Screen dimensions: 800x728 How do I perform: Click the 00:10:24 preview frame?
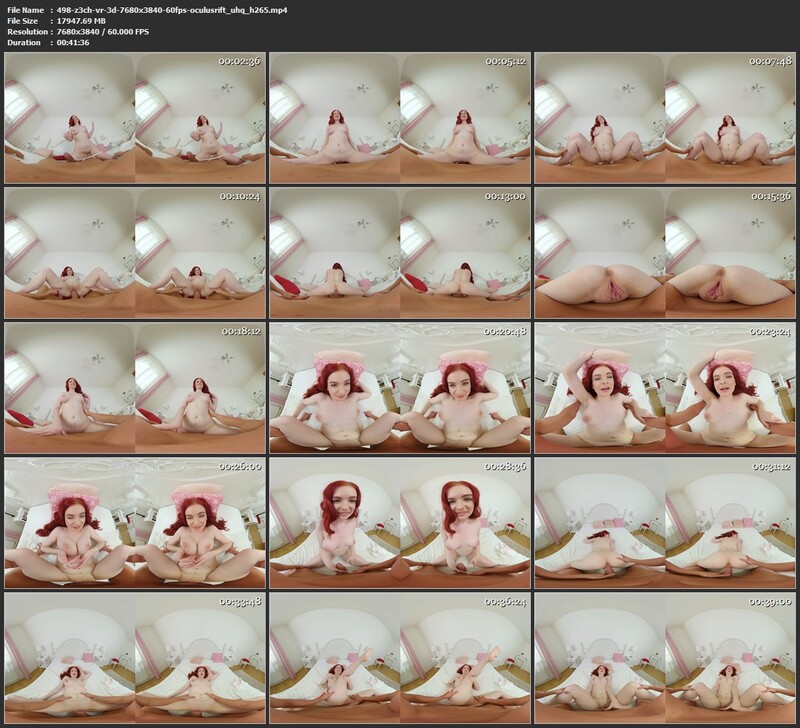pyautogui.click(x=135, y=252)
